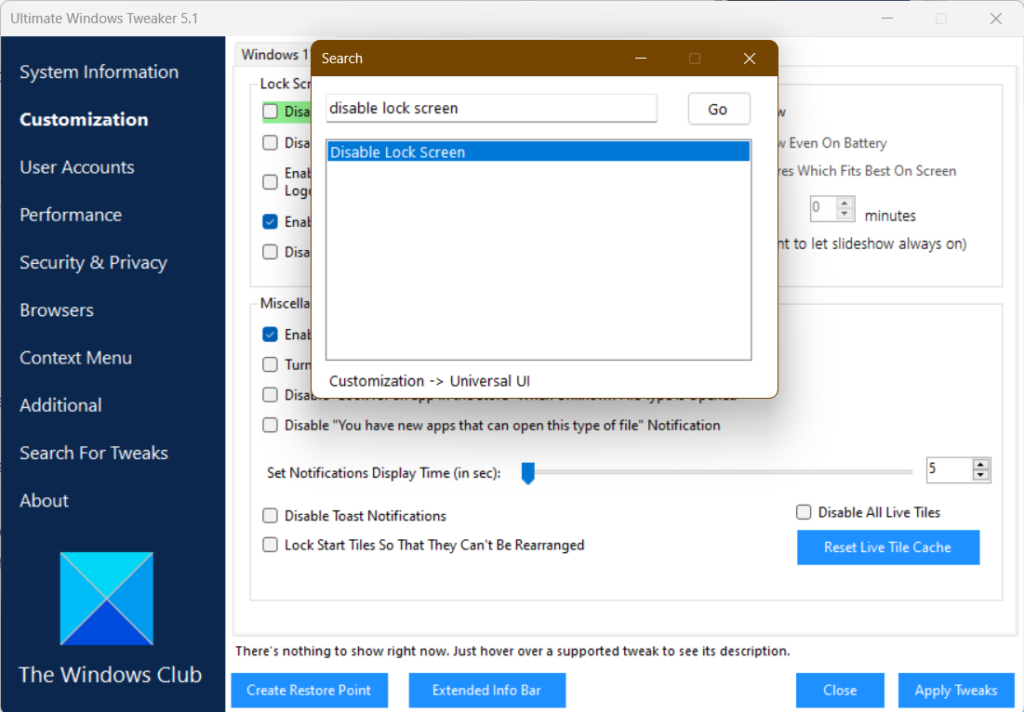
Task: Toggle the new apps Notification checkbox
Action: pos(270,425)
